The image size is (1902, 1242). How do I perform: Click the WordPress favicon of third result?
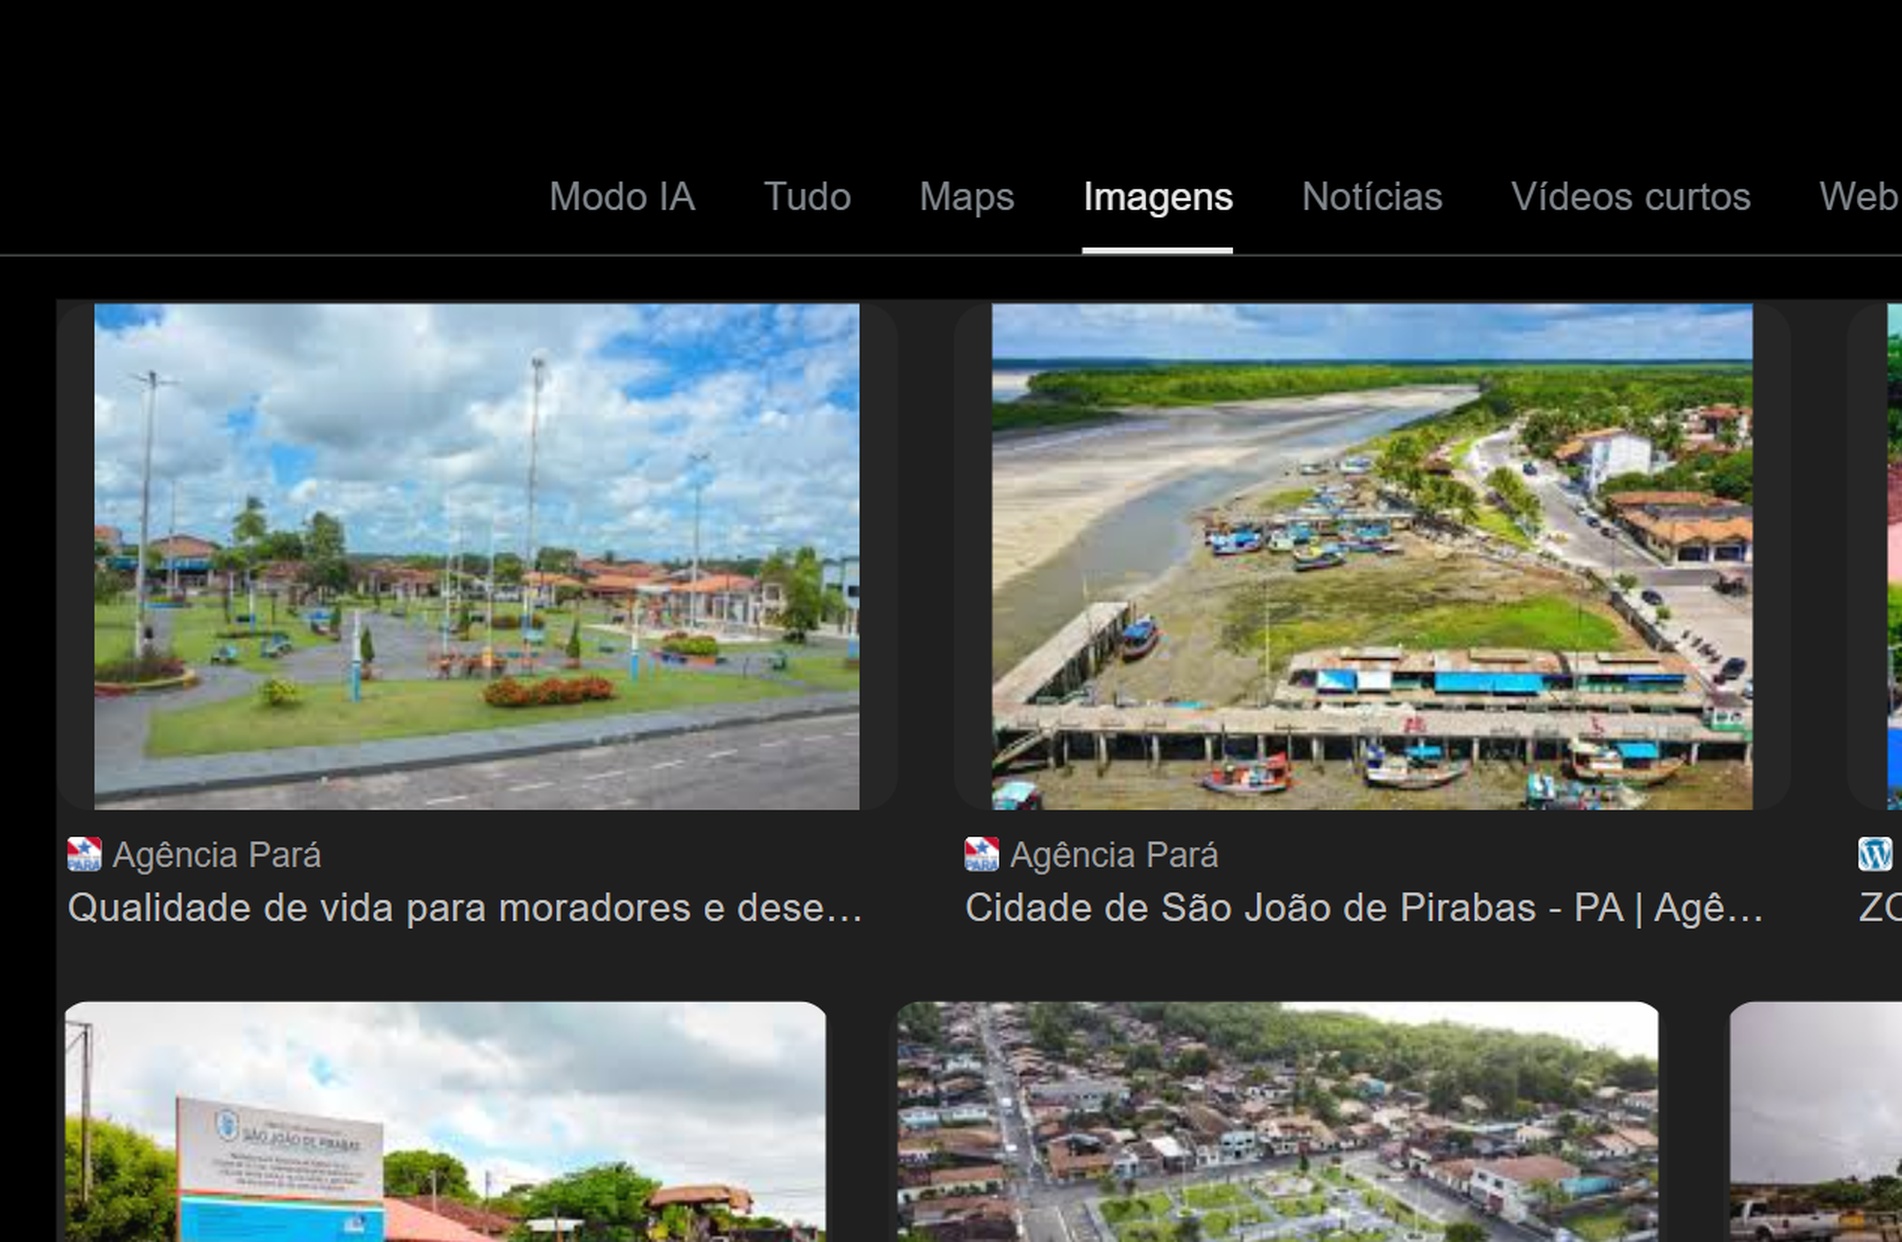1875,855
